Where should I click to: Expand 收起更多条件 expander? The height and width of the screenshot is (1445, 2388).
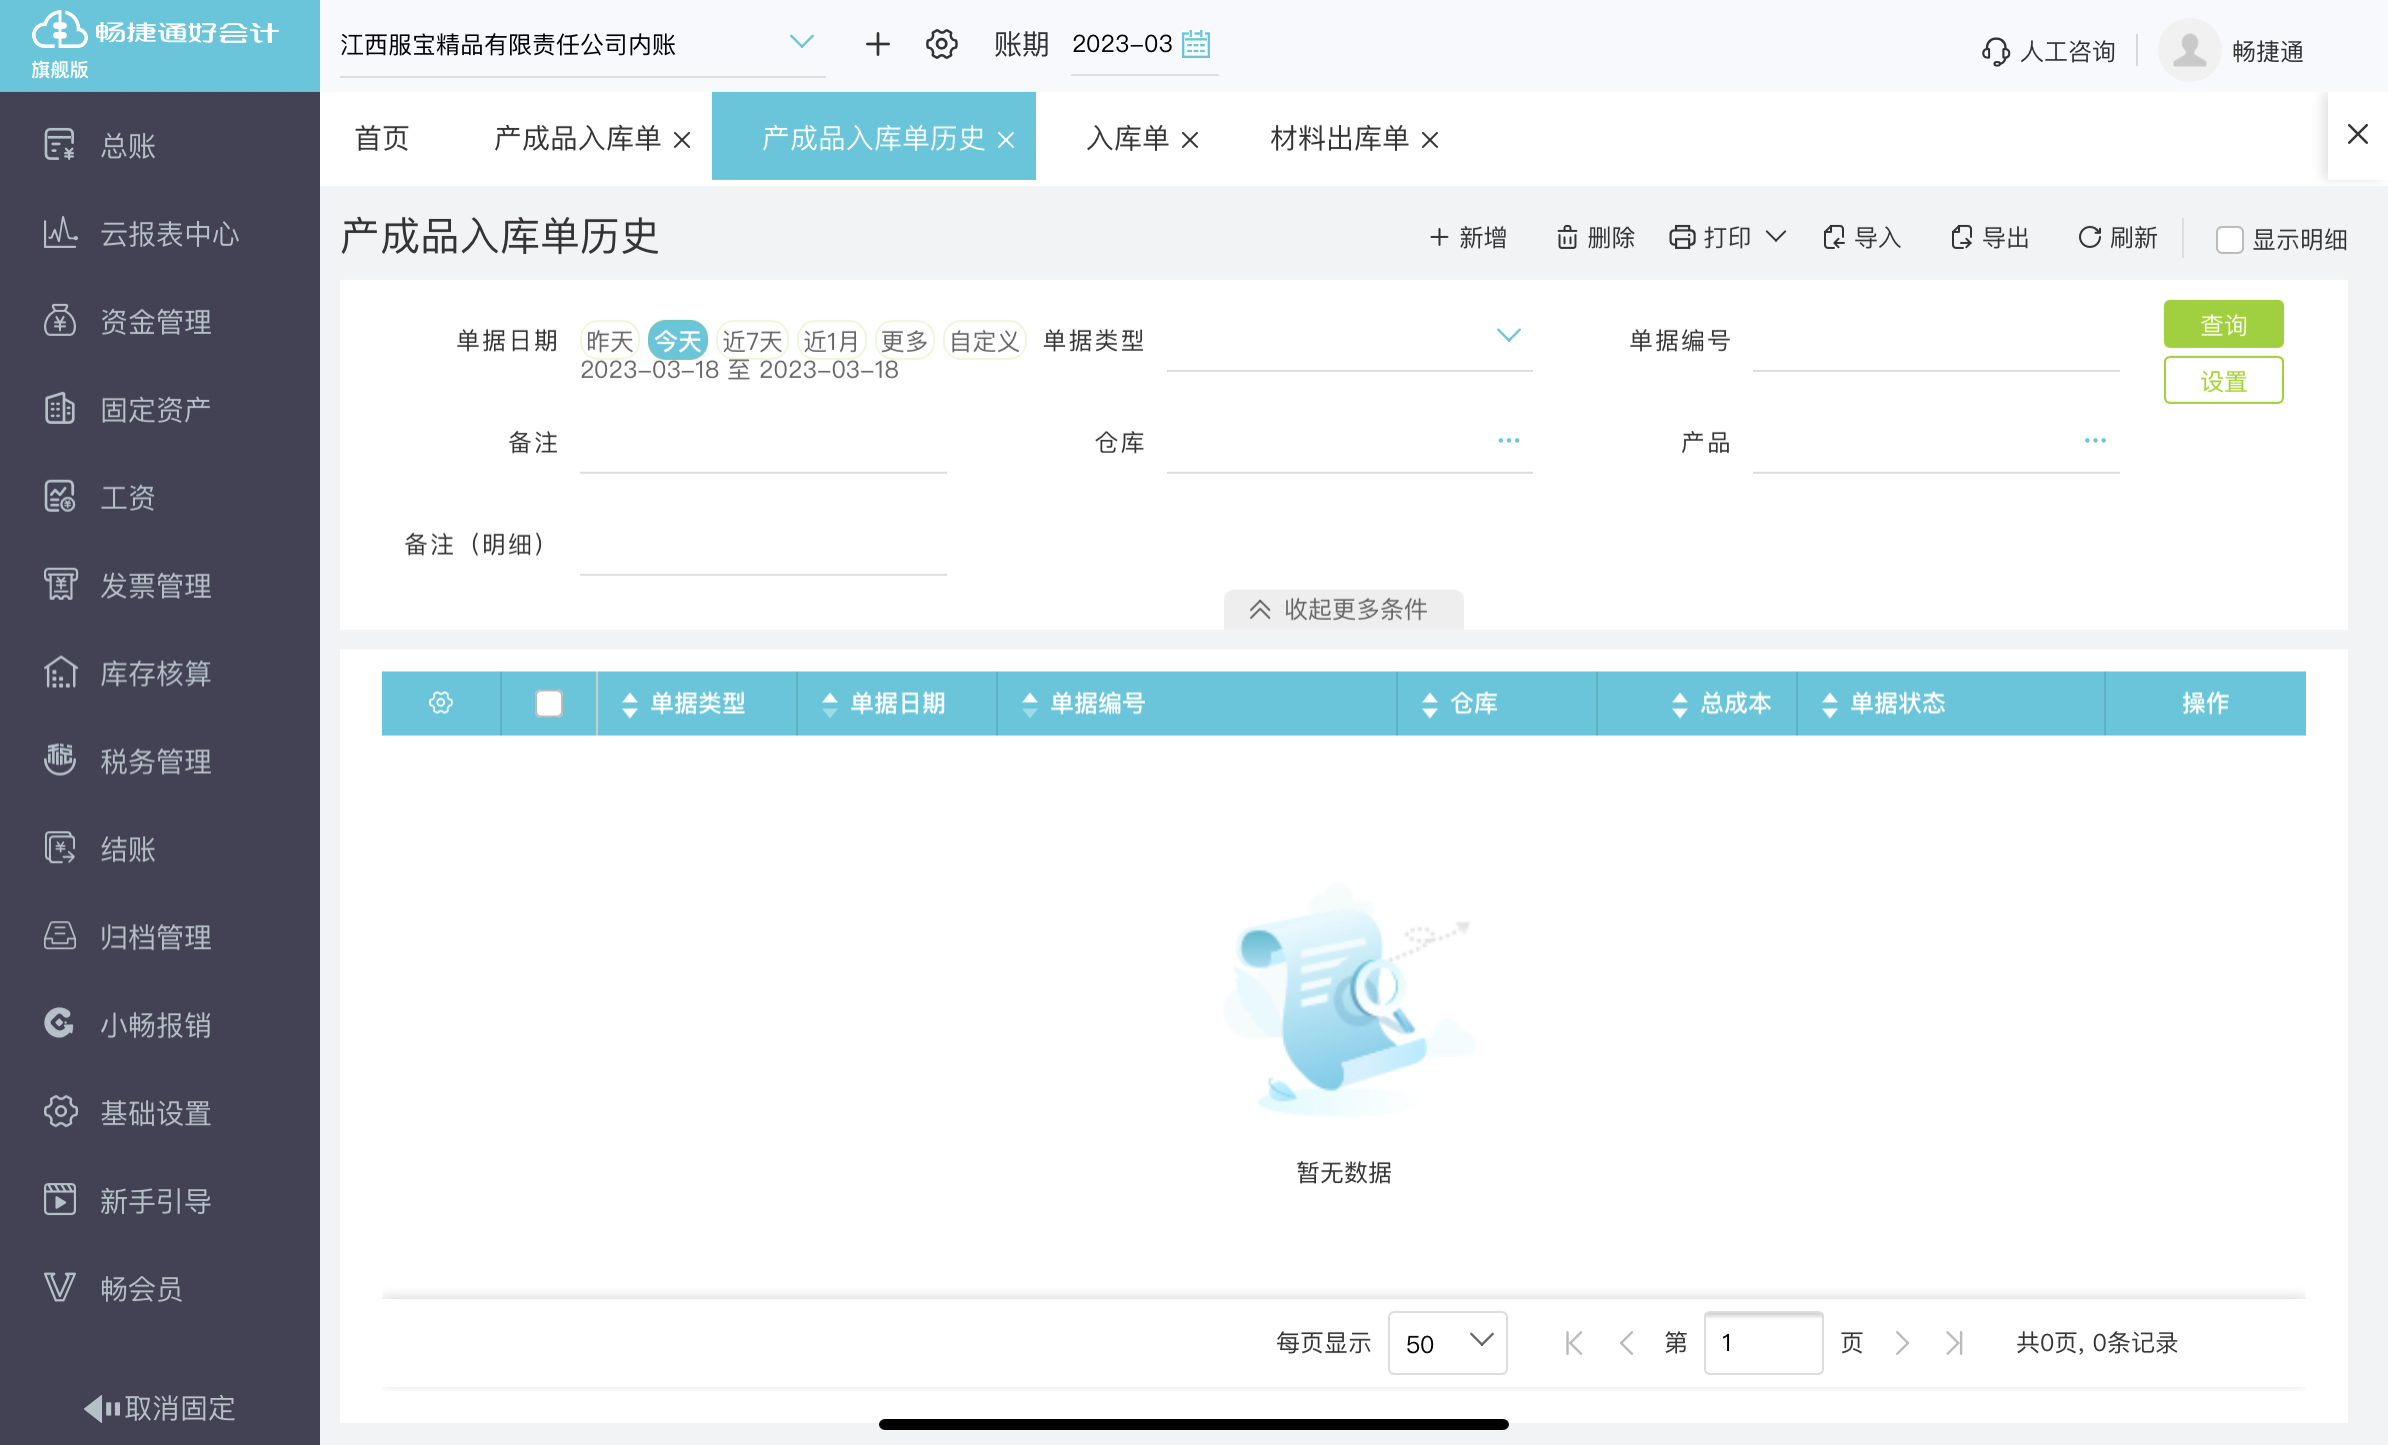click(x=1344, y=609)
